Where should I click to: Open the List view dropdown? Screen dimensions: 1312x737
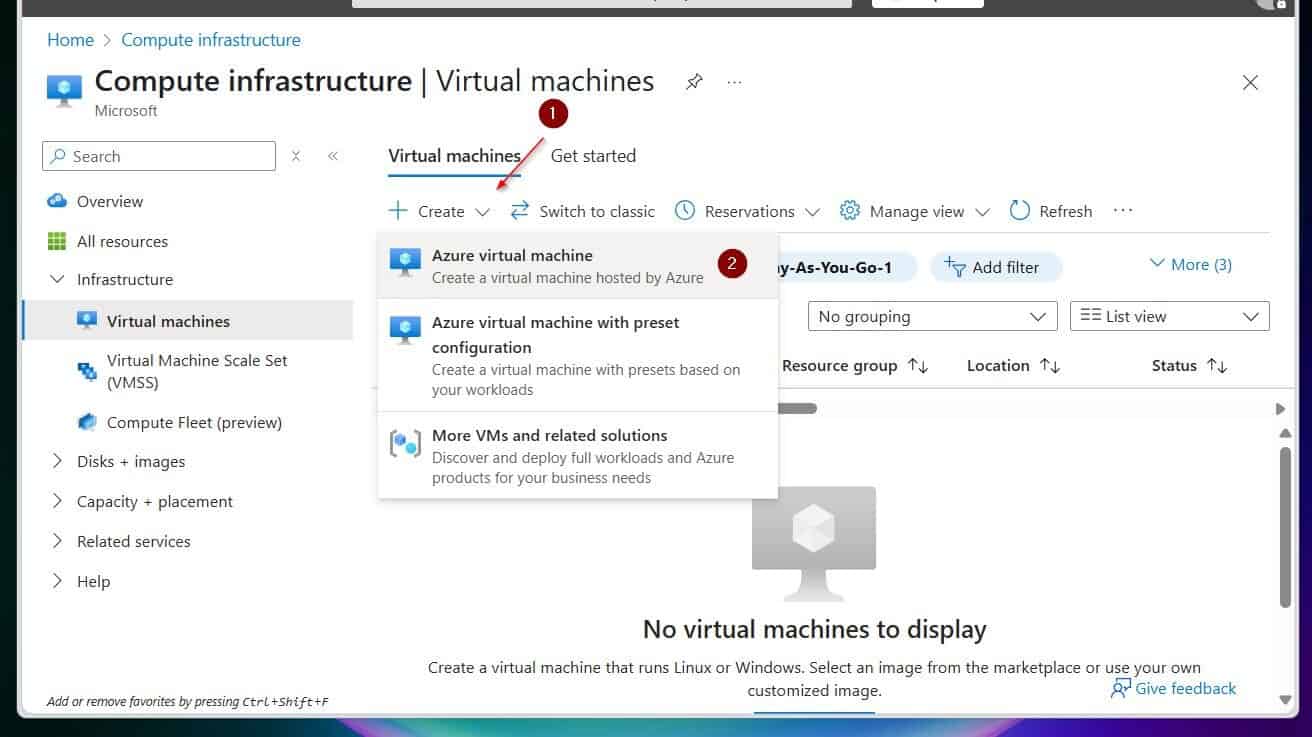(1168, 316)
